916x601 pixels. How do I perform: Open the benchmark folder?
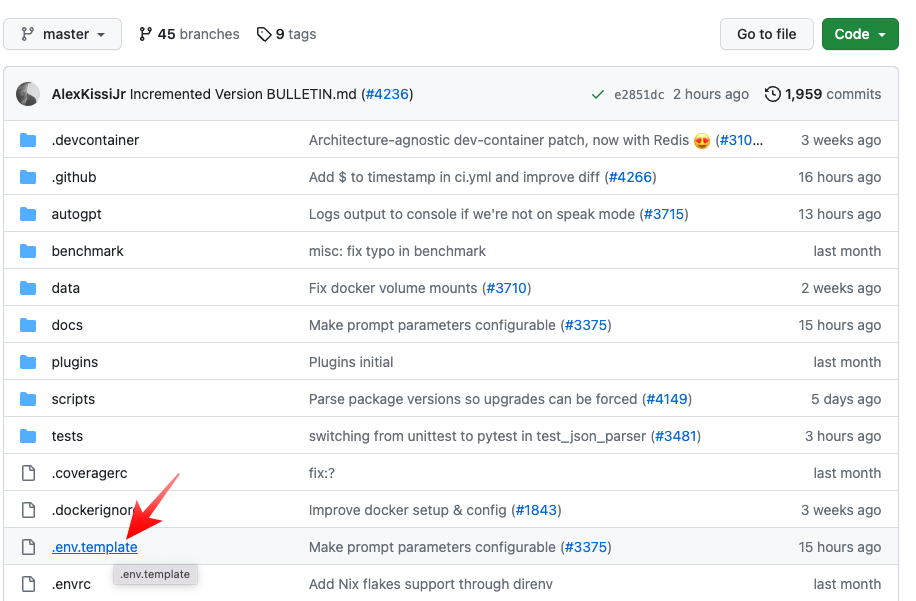click(x=88, y=251)
